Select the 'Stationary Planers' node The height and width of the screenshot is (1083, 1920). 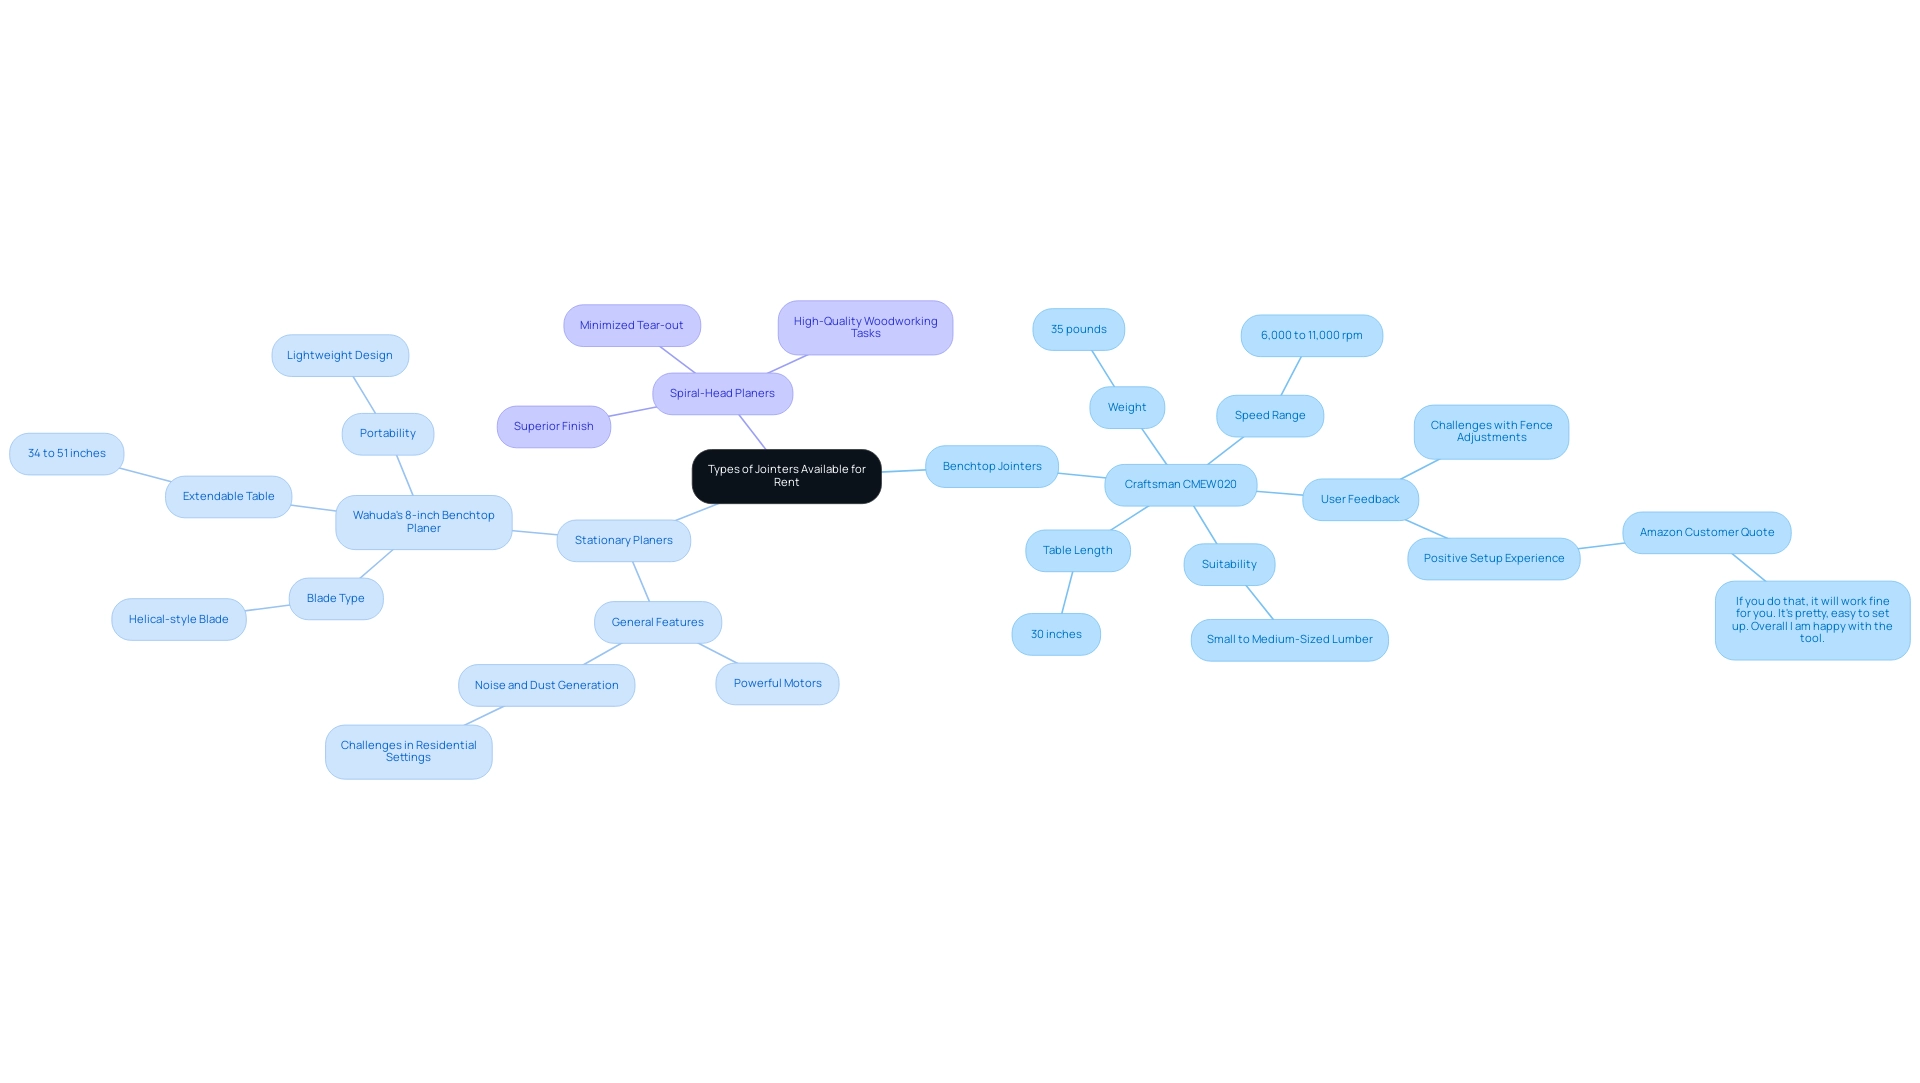click(x=624, y=538)
